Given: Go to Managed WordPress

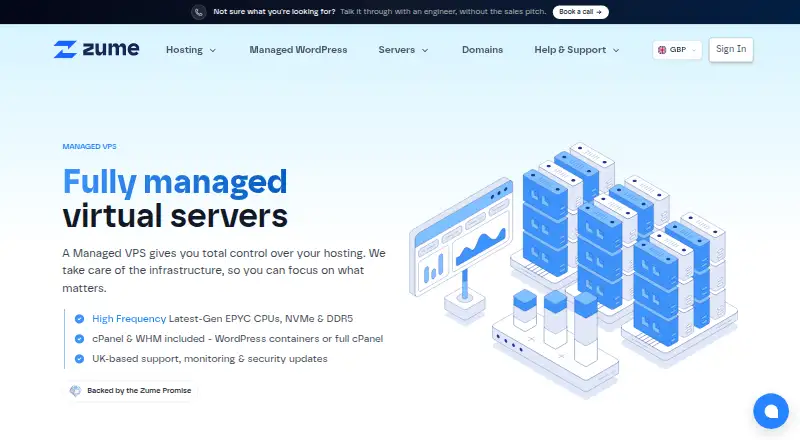Looking at the screenshot, I should click(x=298, y=50).
